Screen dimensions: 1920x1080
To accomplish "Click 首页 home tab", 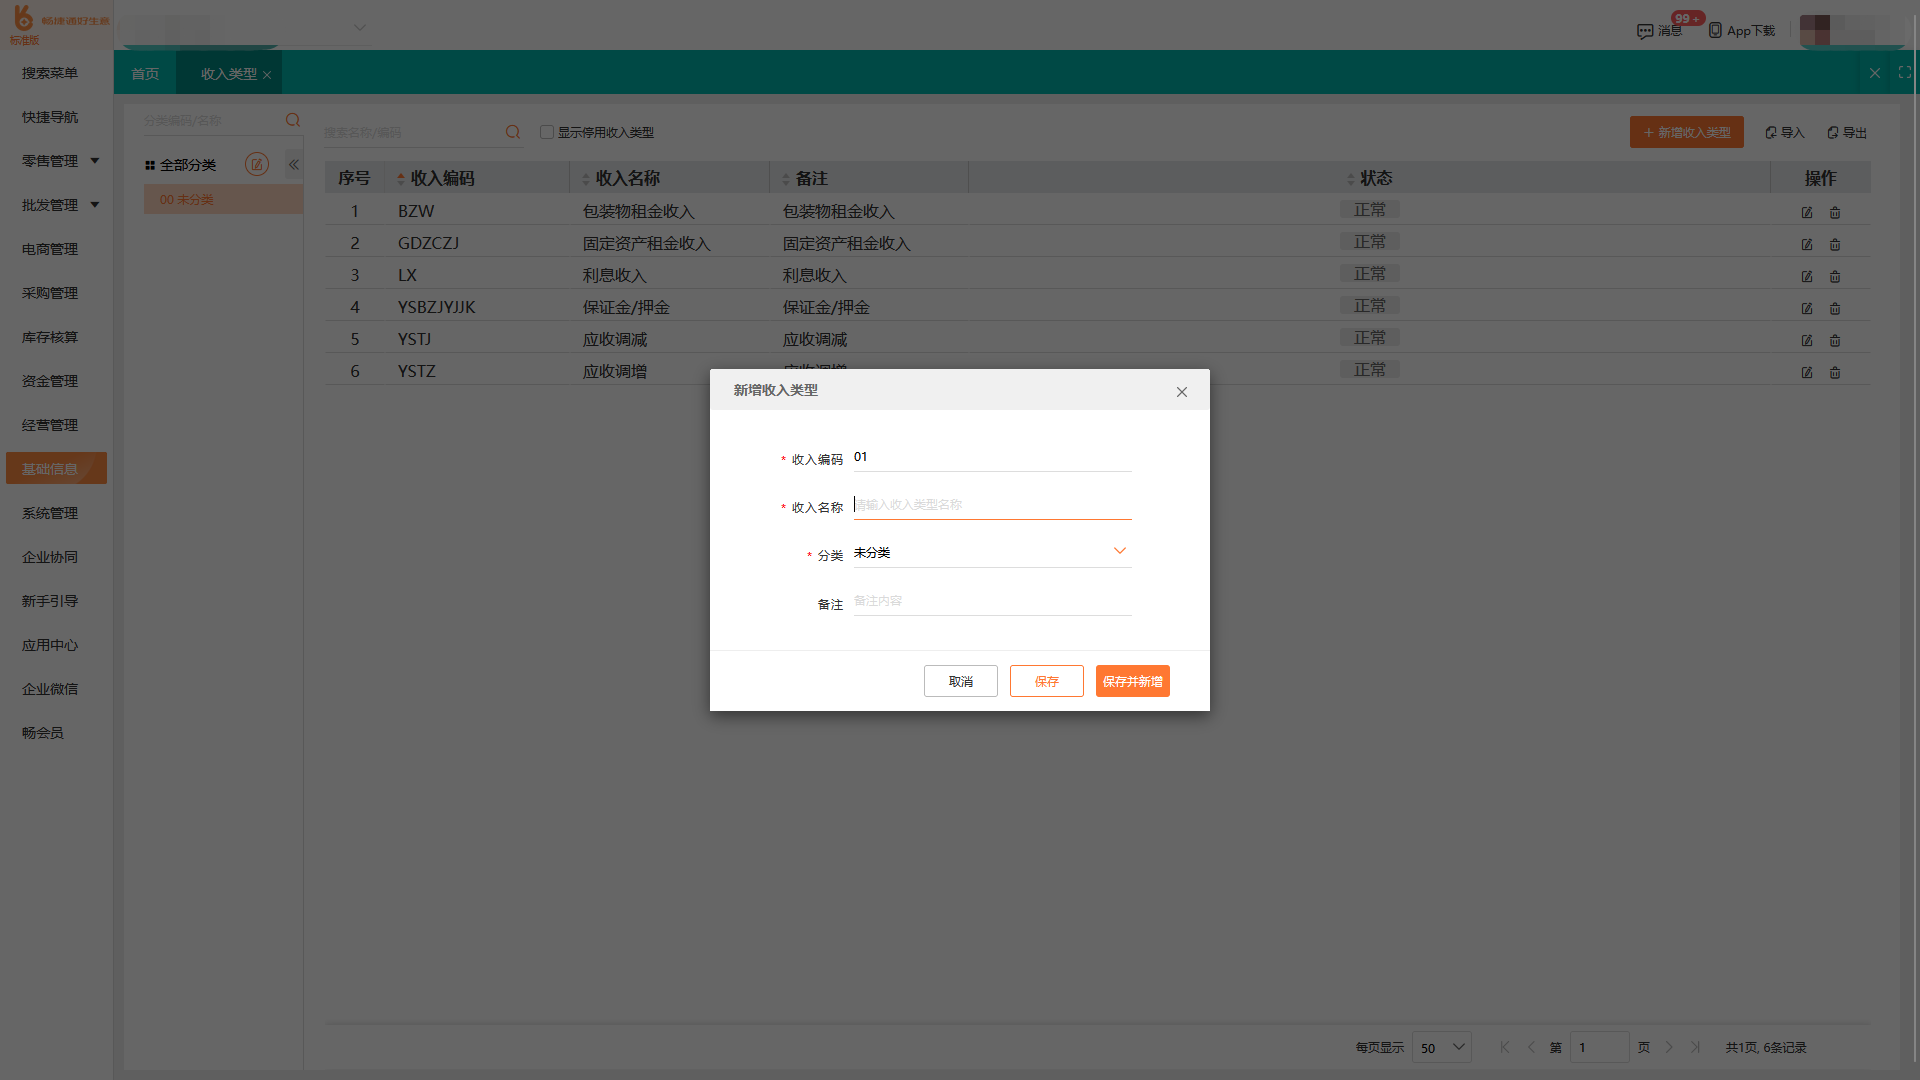I will [145, 73].
